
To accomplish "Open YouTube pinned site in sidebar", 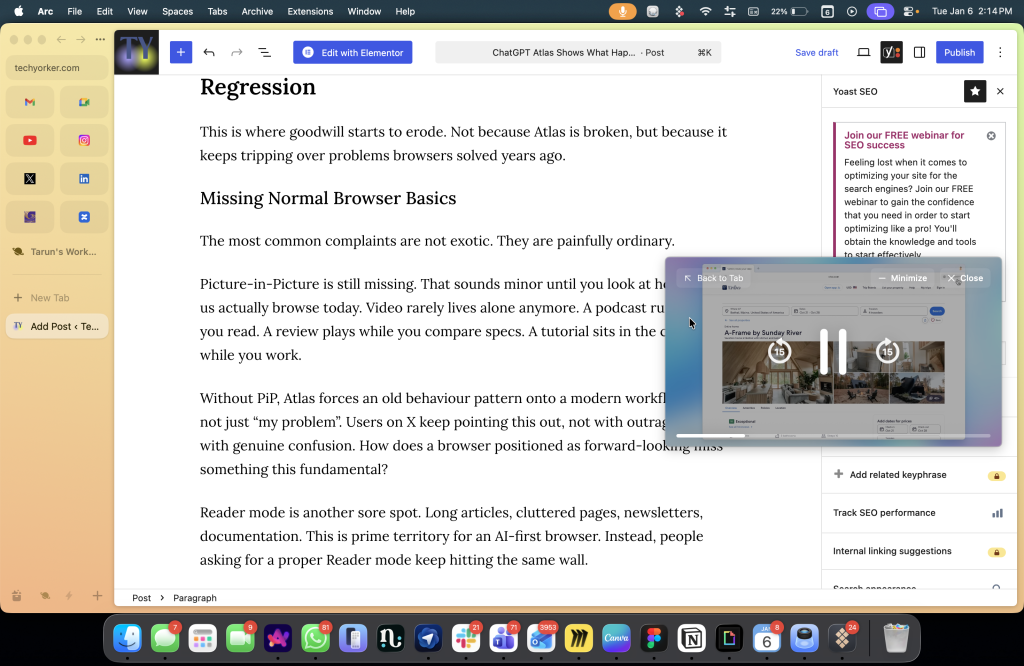I will click(x=30, y=141).
